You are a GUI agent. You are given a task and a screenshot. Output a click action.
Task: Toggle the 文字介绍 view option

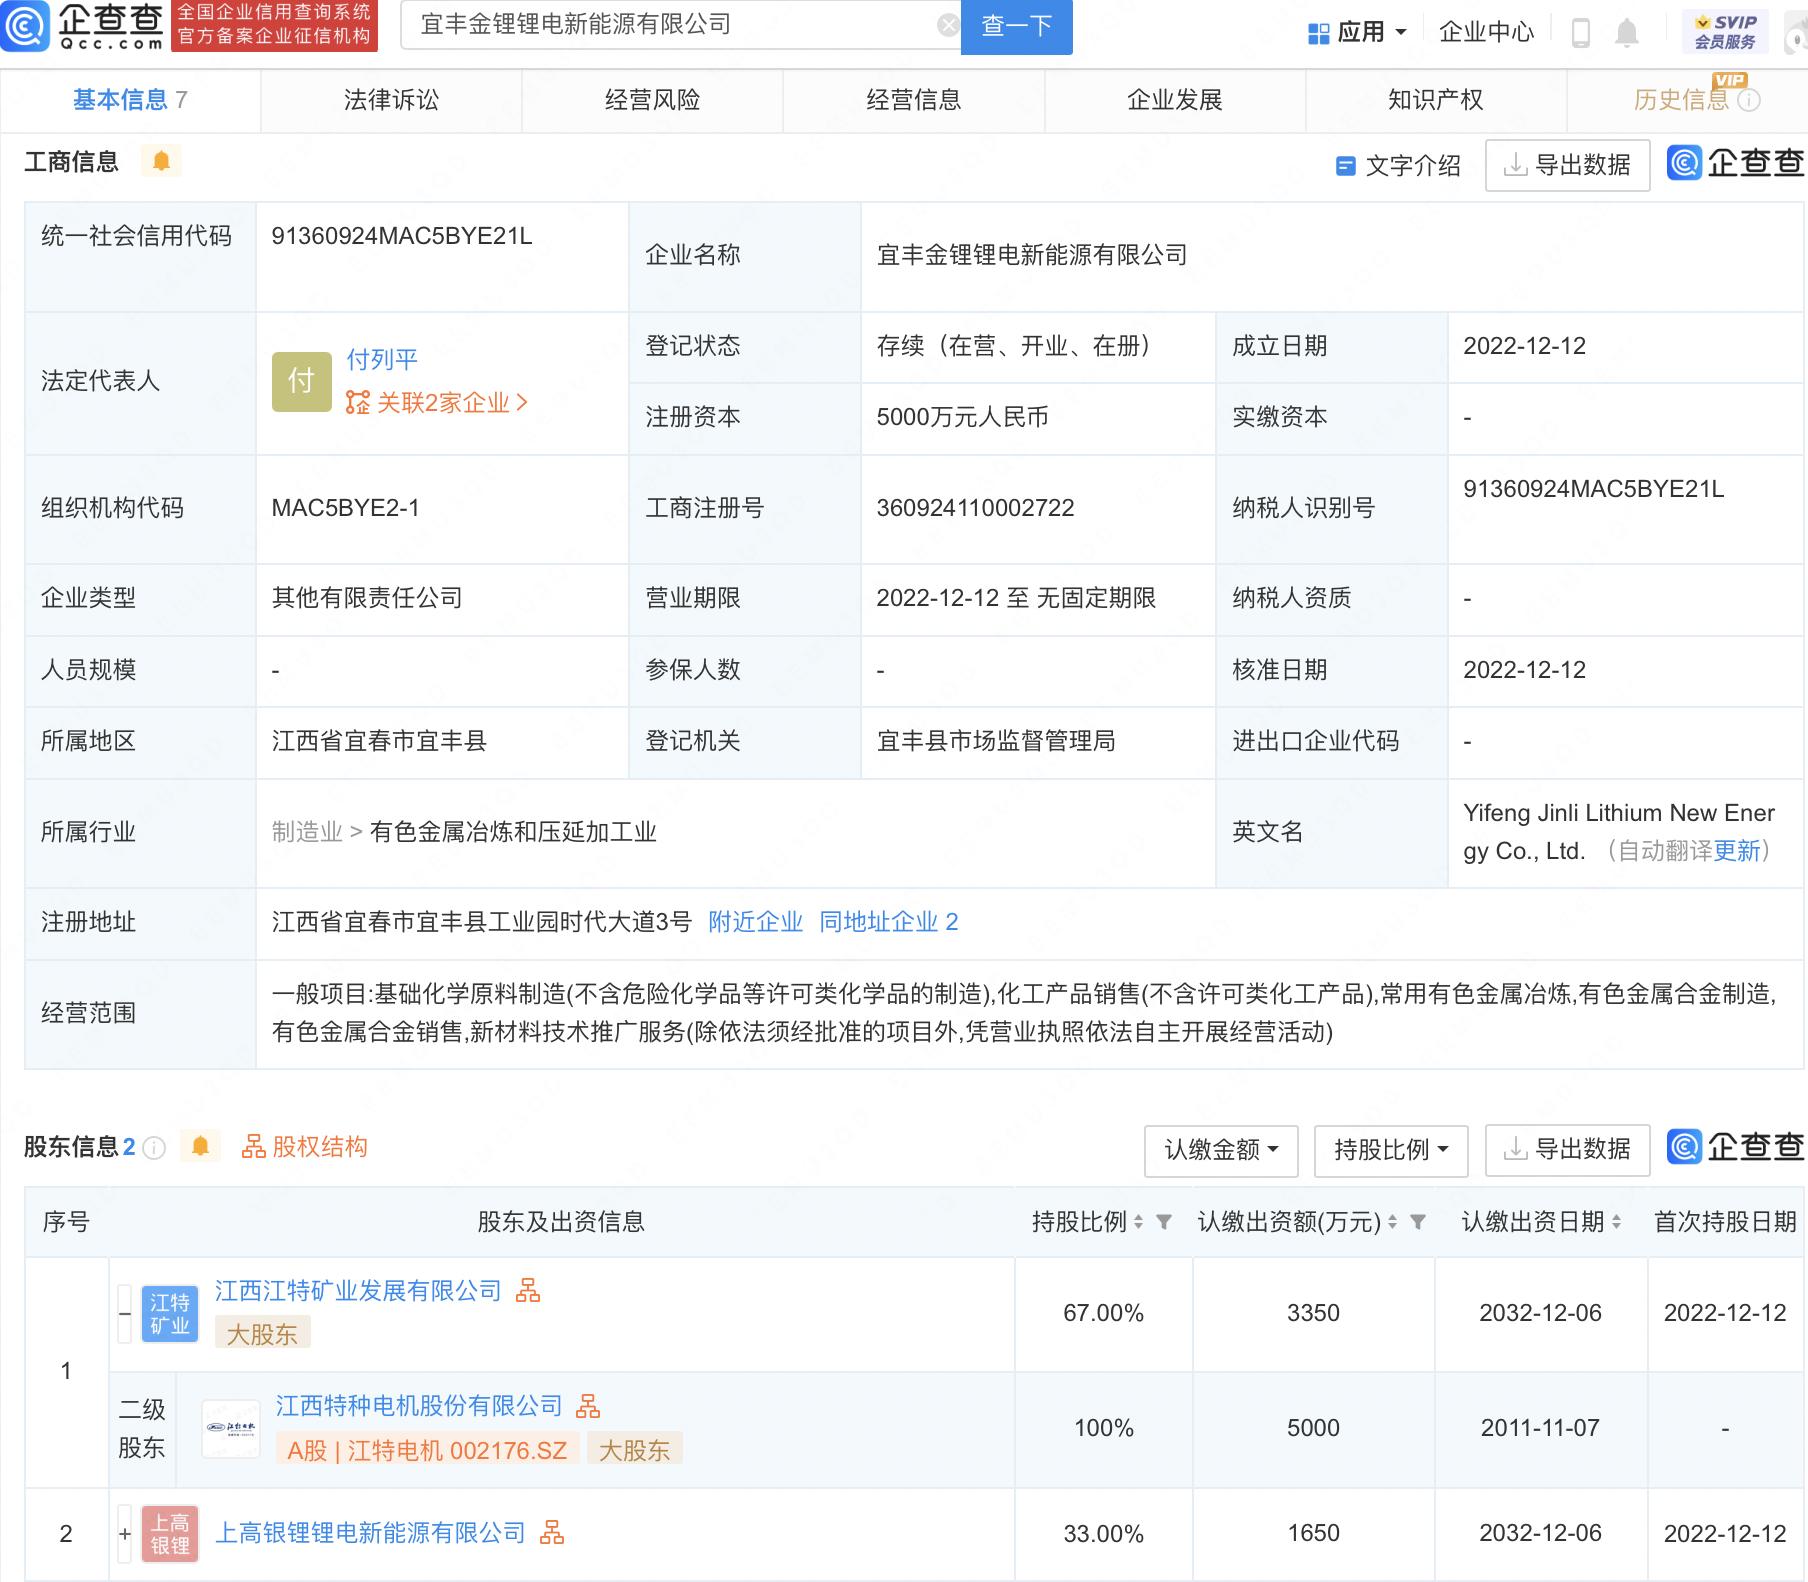1399,165
